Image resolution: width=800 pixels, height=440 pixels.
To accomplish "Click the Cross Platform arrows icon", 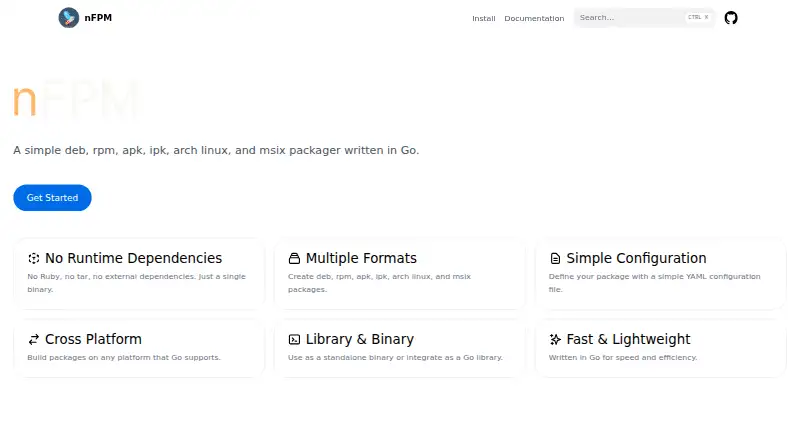I will coord(34,339).
